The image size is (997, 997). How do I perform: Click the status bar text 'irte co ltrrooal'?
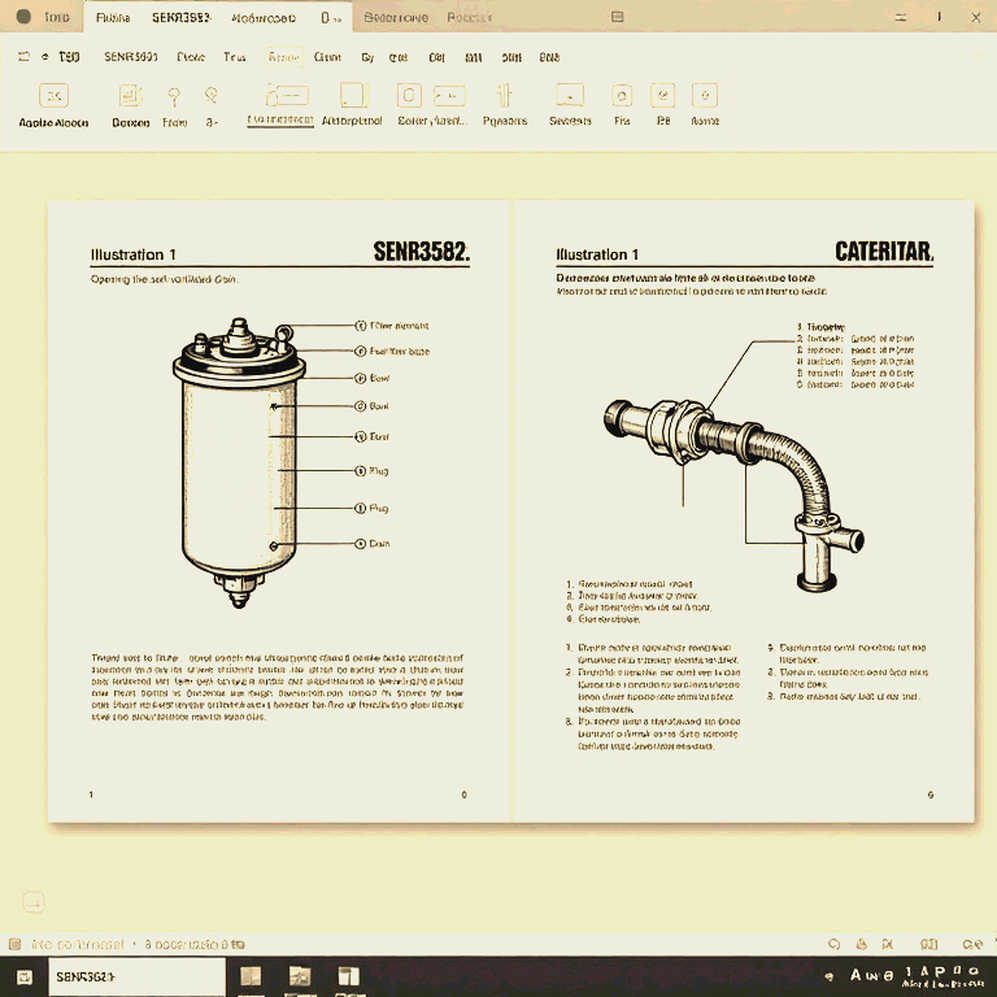pos(78,944)
